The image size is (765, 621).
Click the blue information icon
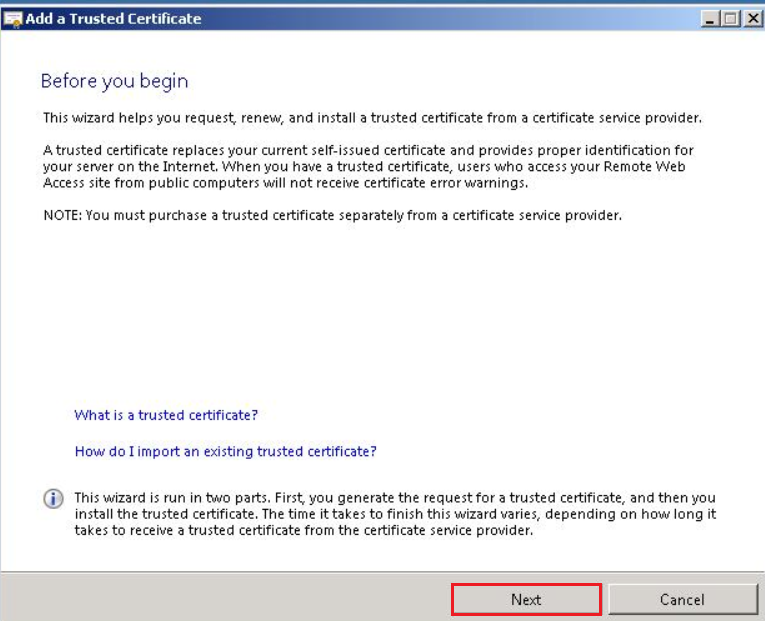click(x=53, y=499)
